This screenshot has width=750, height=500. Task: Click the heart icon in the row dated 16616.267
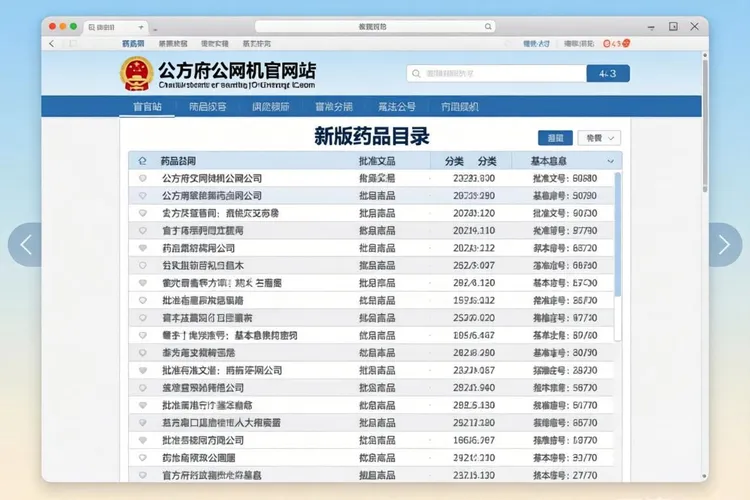pyautogui.click(x=143, y=440)
